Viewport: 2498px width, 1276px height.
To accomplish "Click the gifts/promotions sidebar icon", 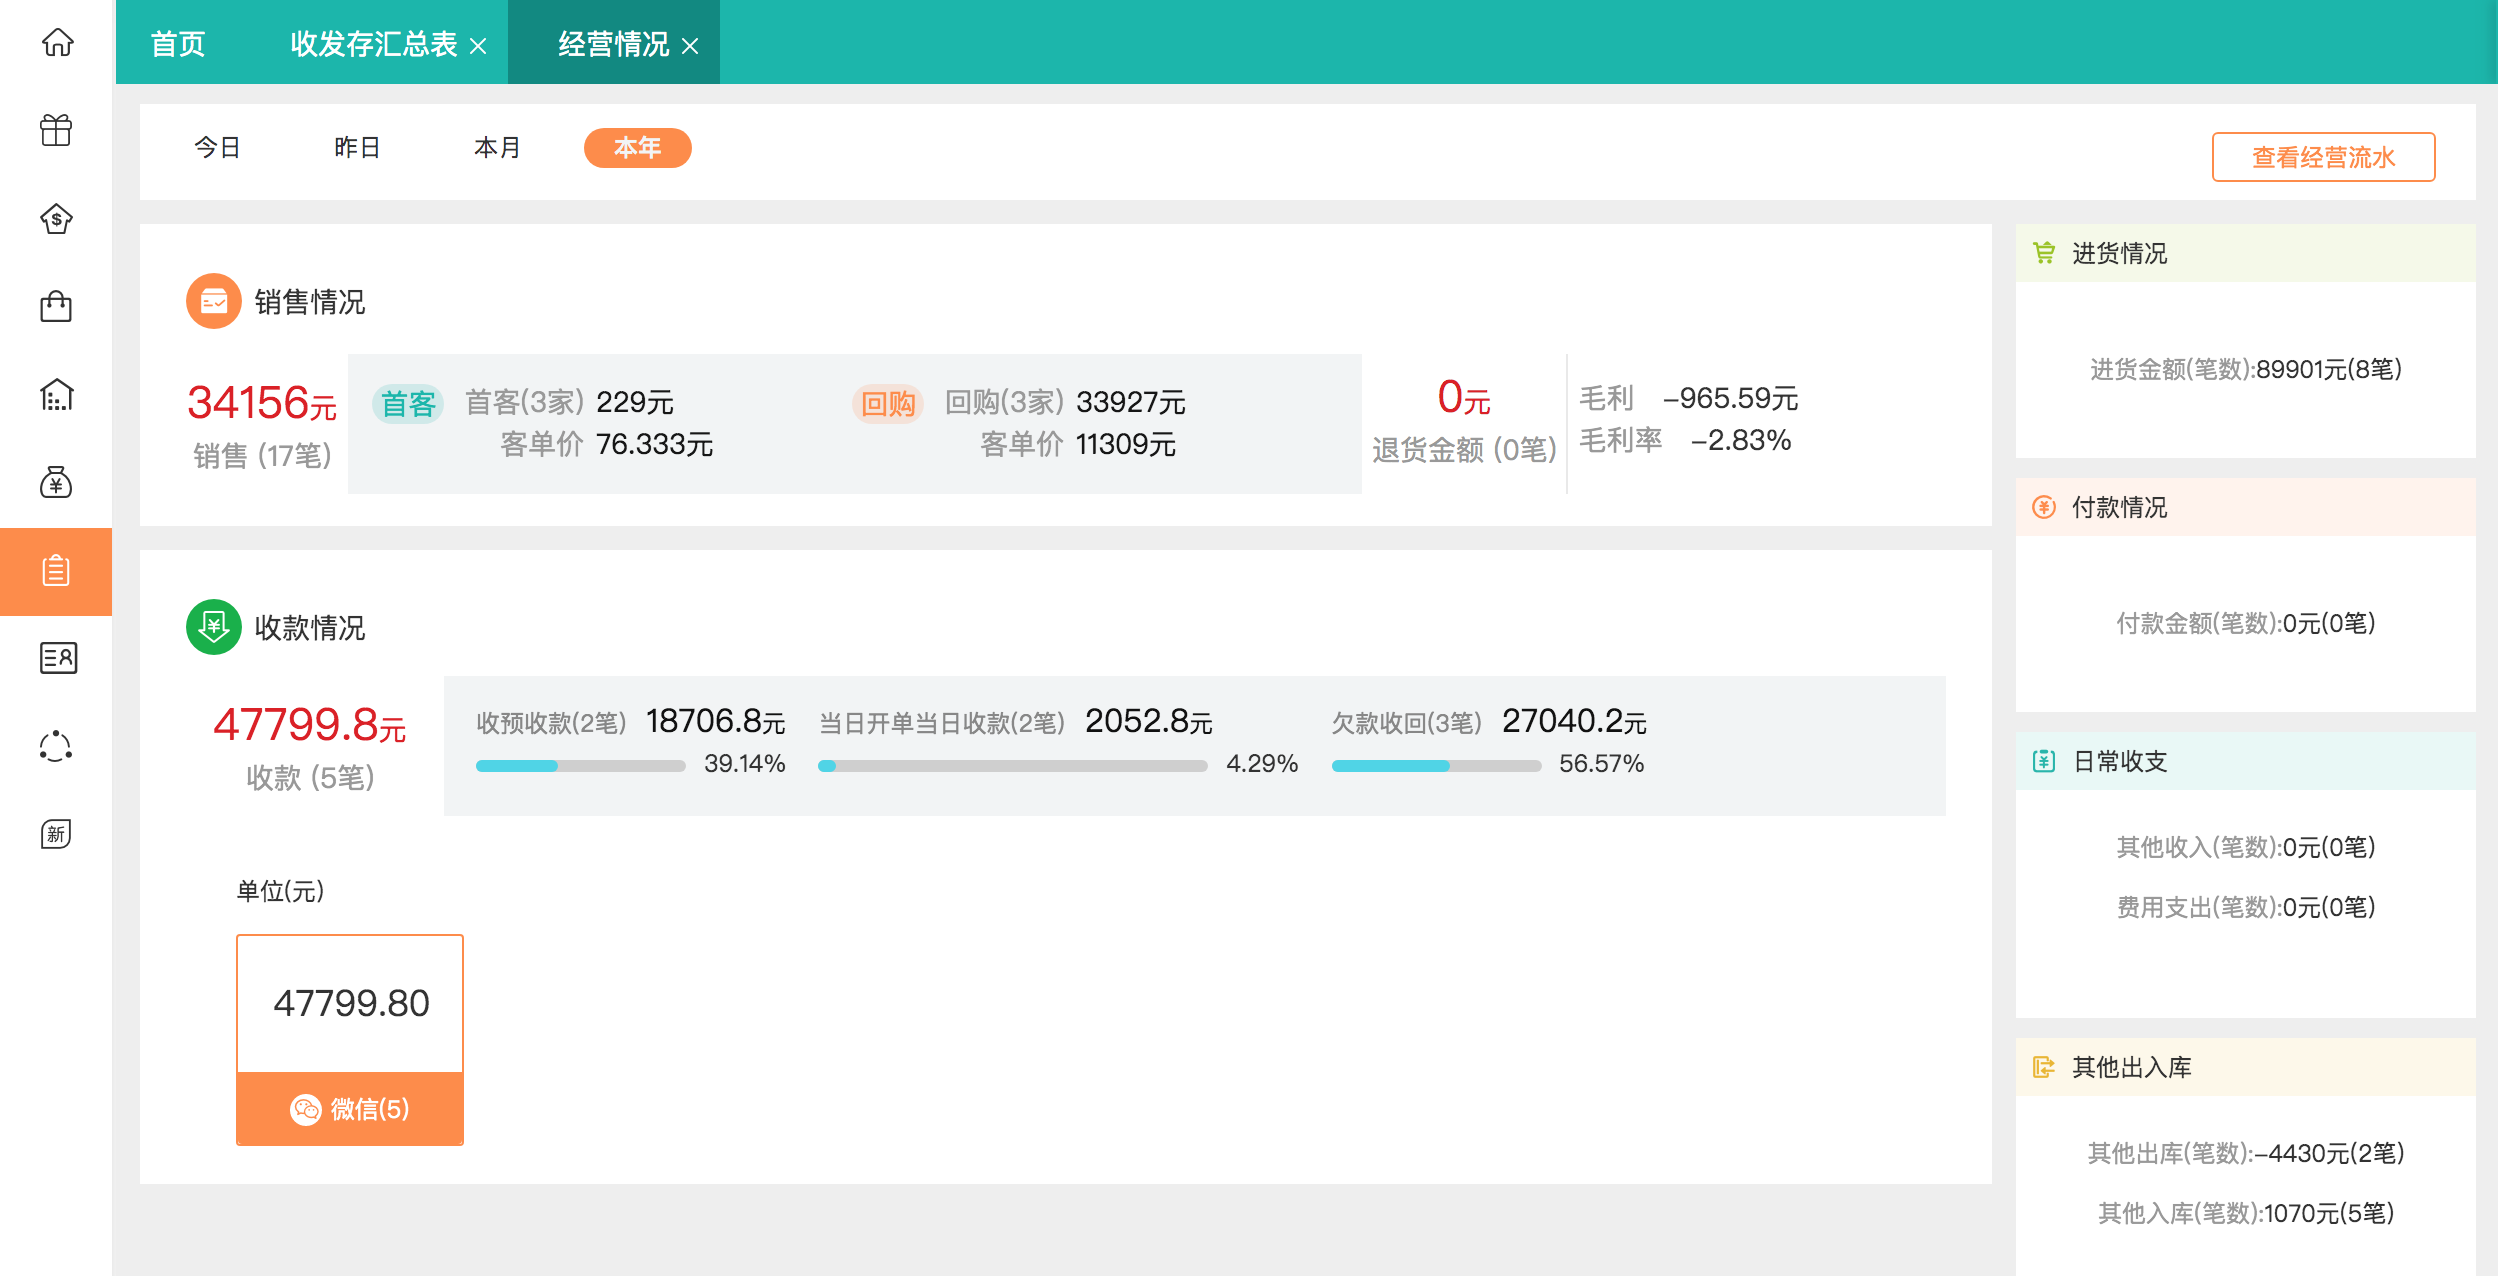I will click(x=55, y=130).
